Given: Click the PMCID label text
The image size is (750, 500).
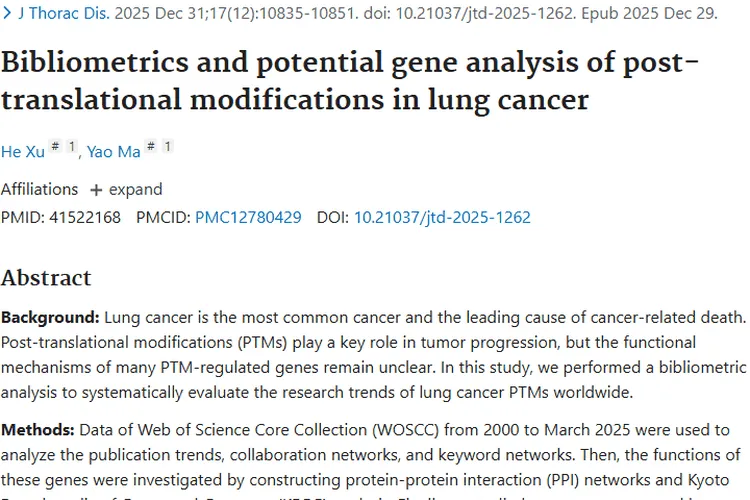Looking at the screenshot, I should pyautogui.click(x=164, y=217).
